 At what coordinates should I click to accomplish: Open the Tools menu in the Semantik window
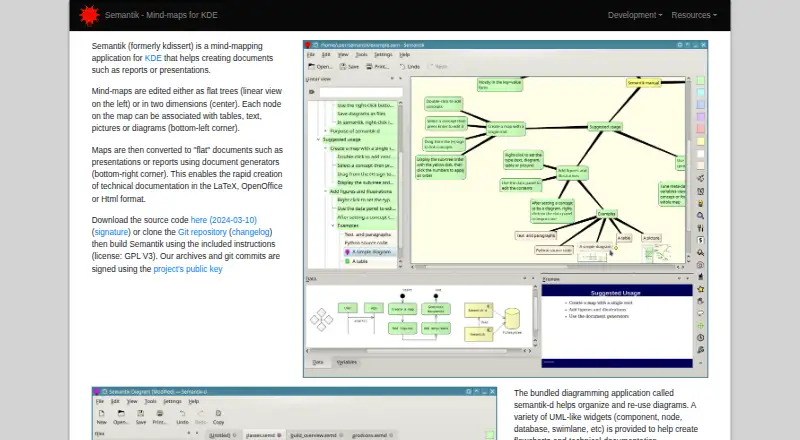[361, 55]
